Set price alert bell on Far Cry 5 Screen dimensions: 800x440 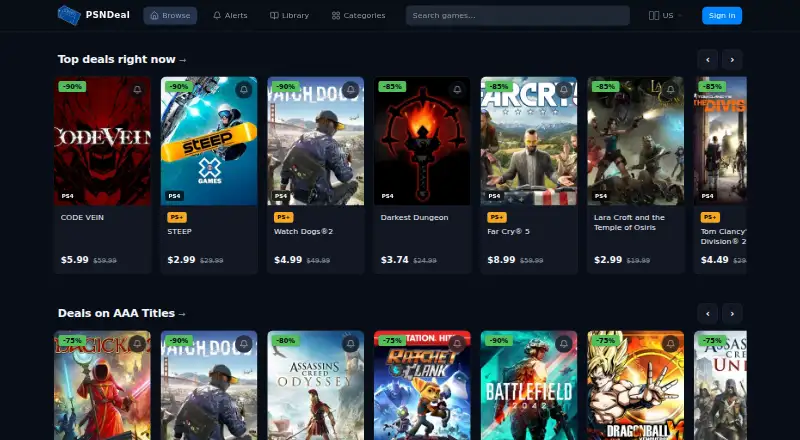click(x=564, y=90)
